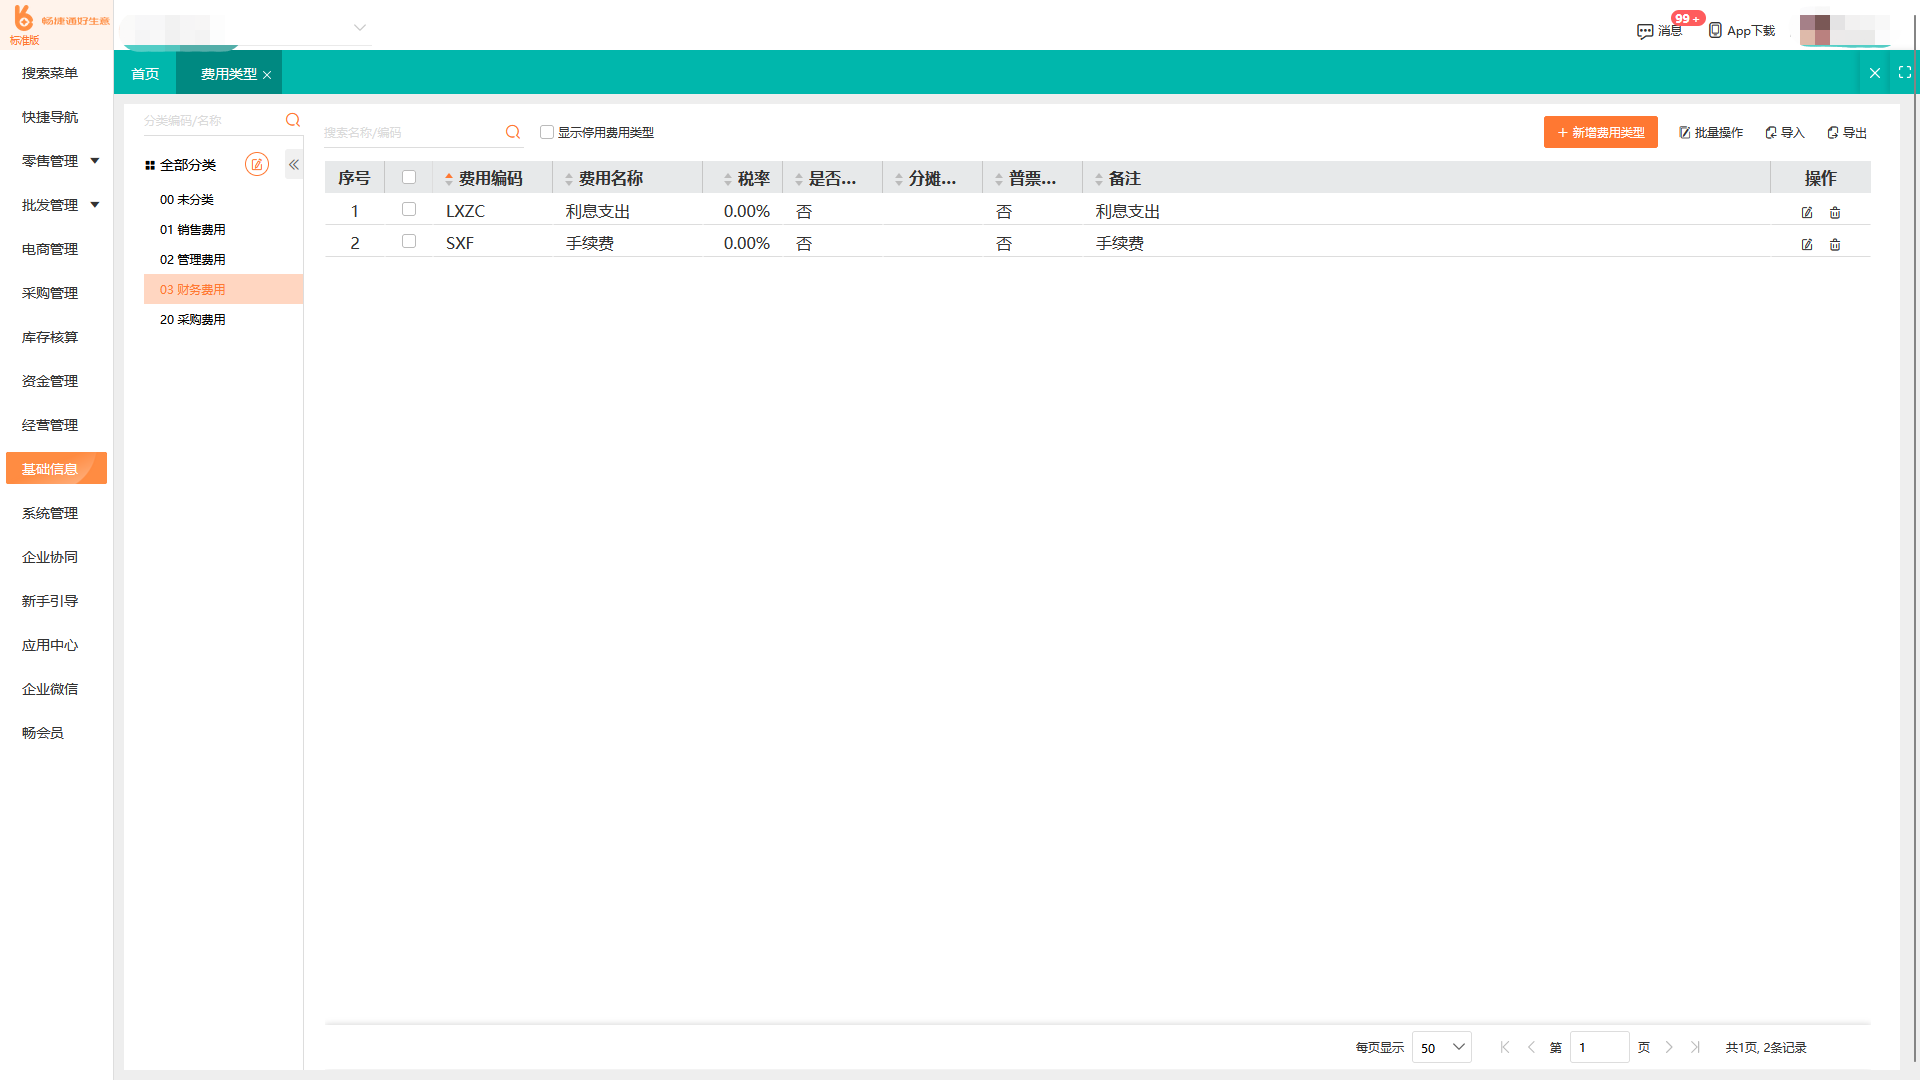Expand the 全部分类 tree item
Viewport: 1920px width, 1080px height.
click(148, 165)
